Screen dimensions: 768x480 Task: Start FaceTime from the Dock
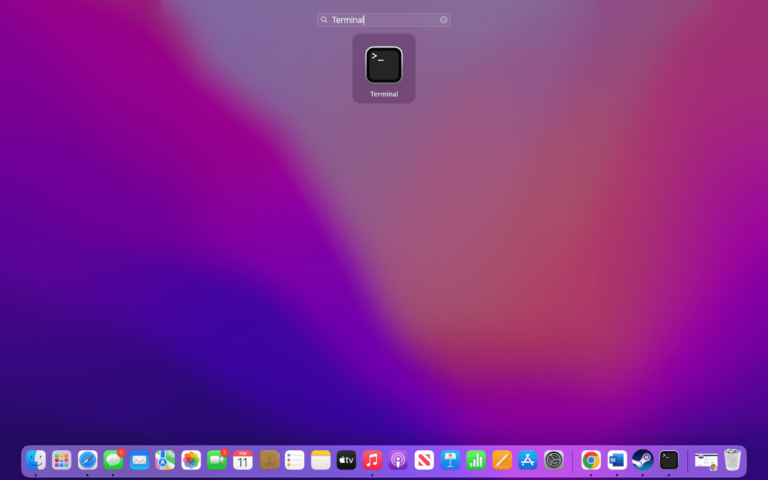(x=217, y=460)
